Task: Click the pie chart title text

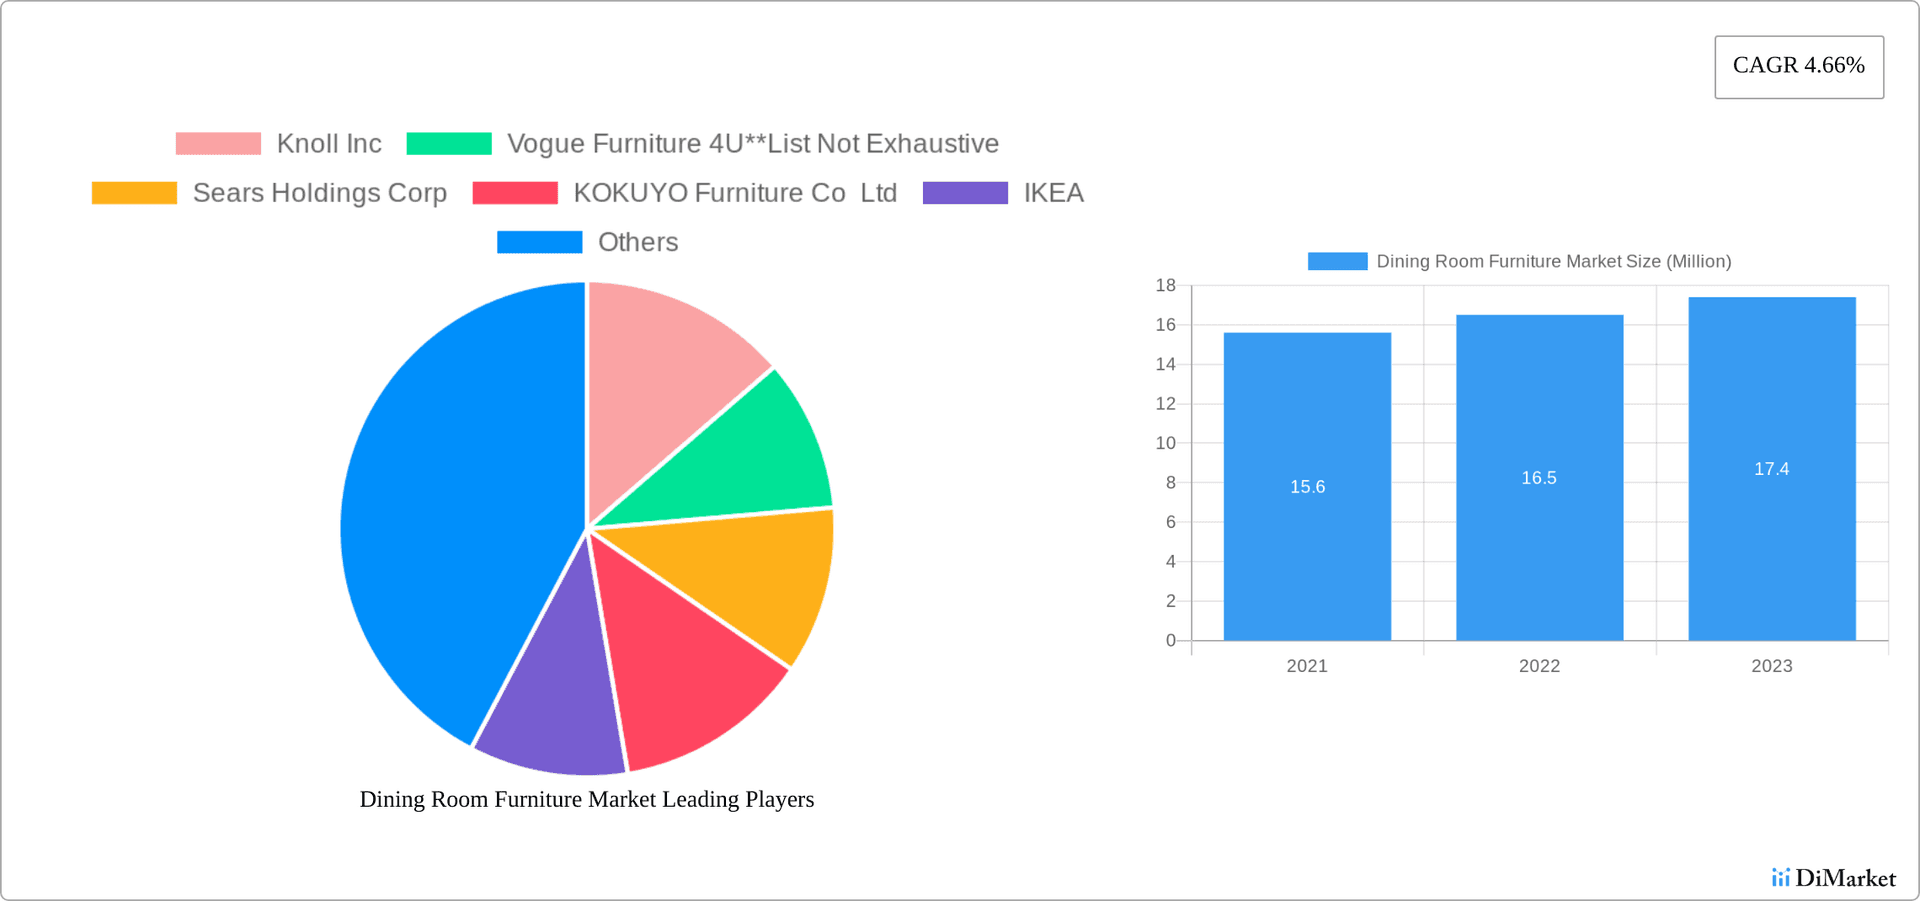Action: tap(587, 799)
